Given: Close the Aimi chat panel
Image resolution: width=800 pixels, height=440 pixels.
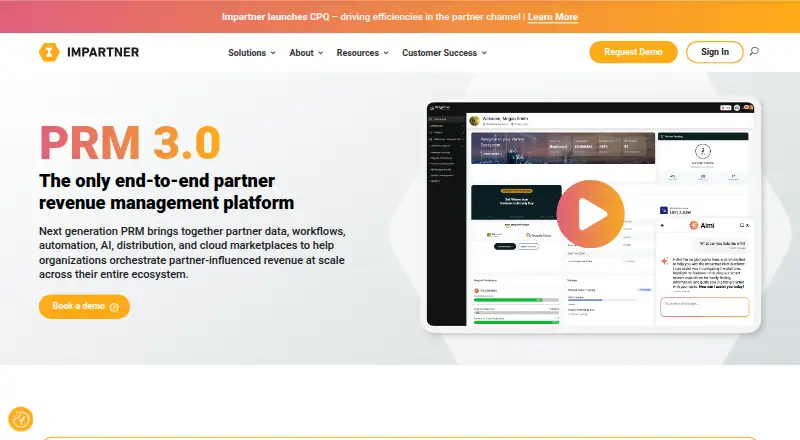Looking at the screenshot, I should click(747, 225).
